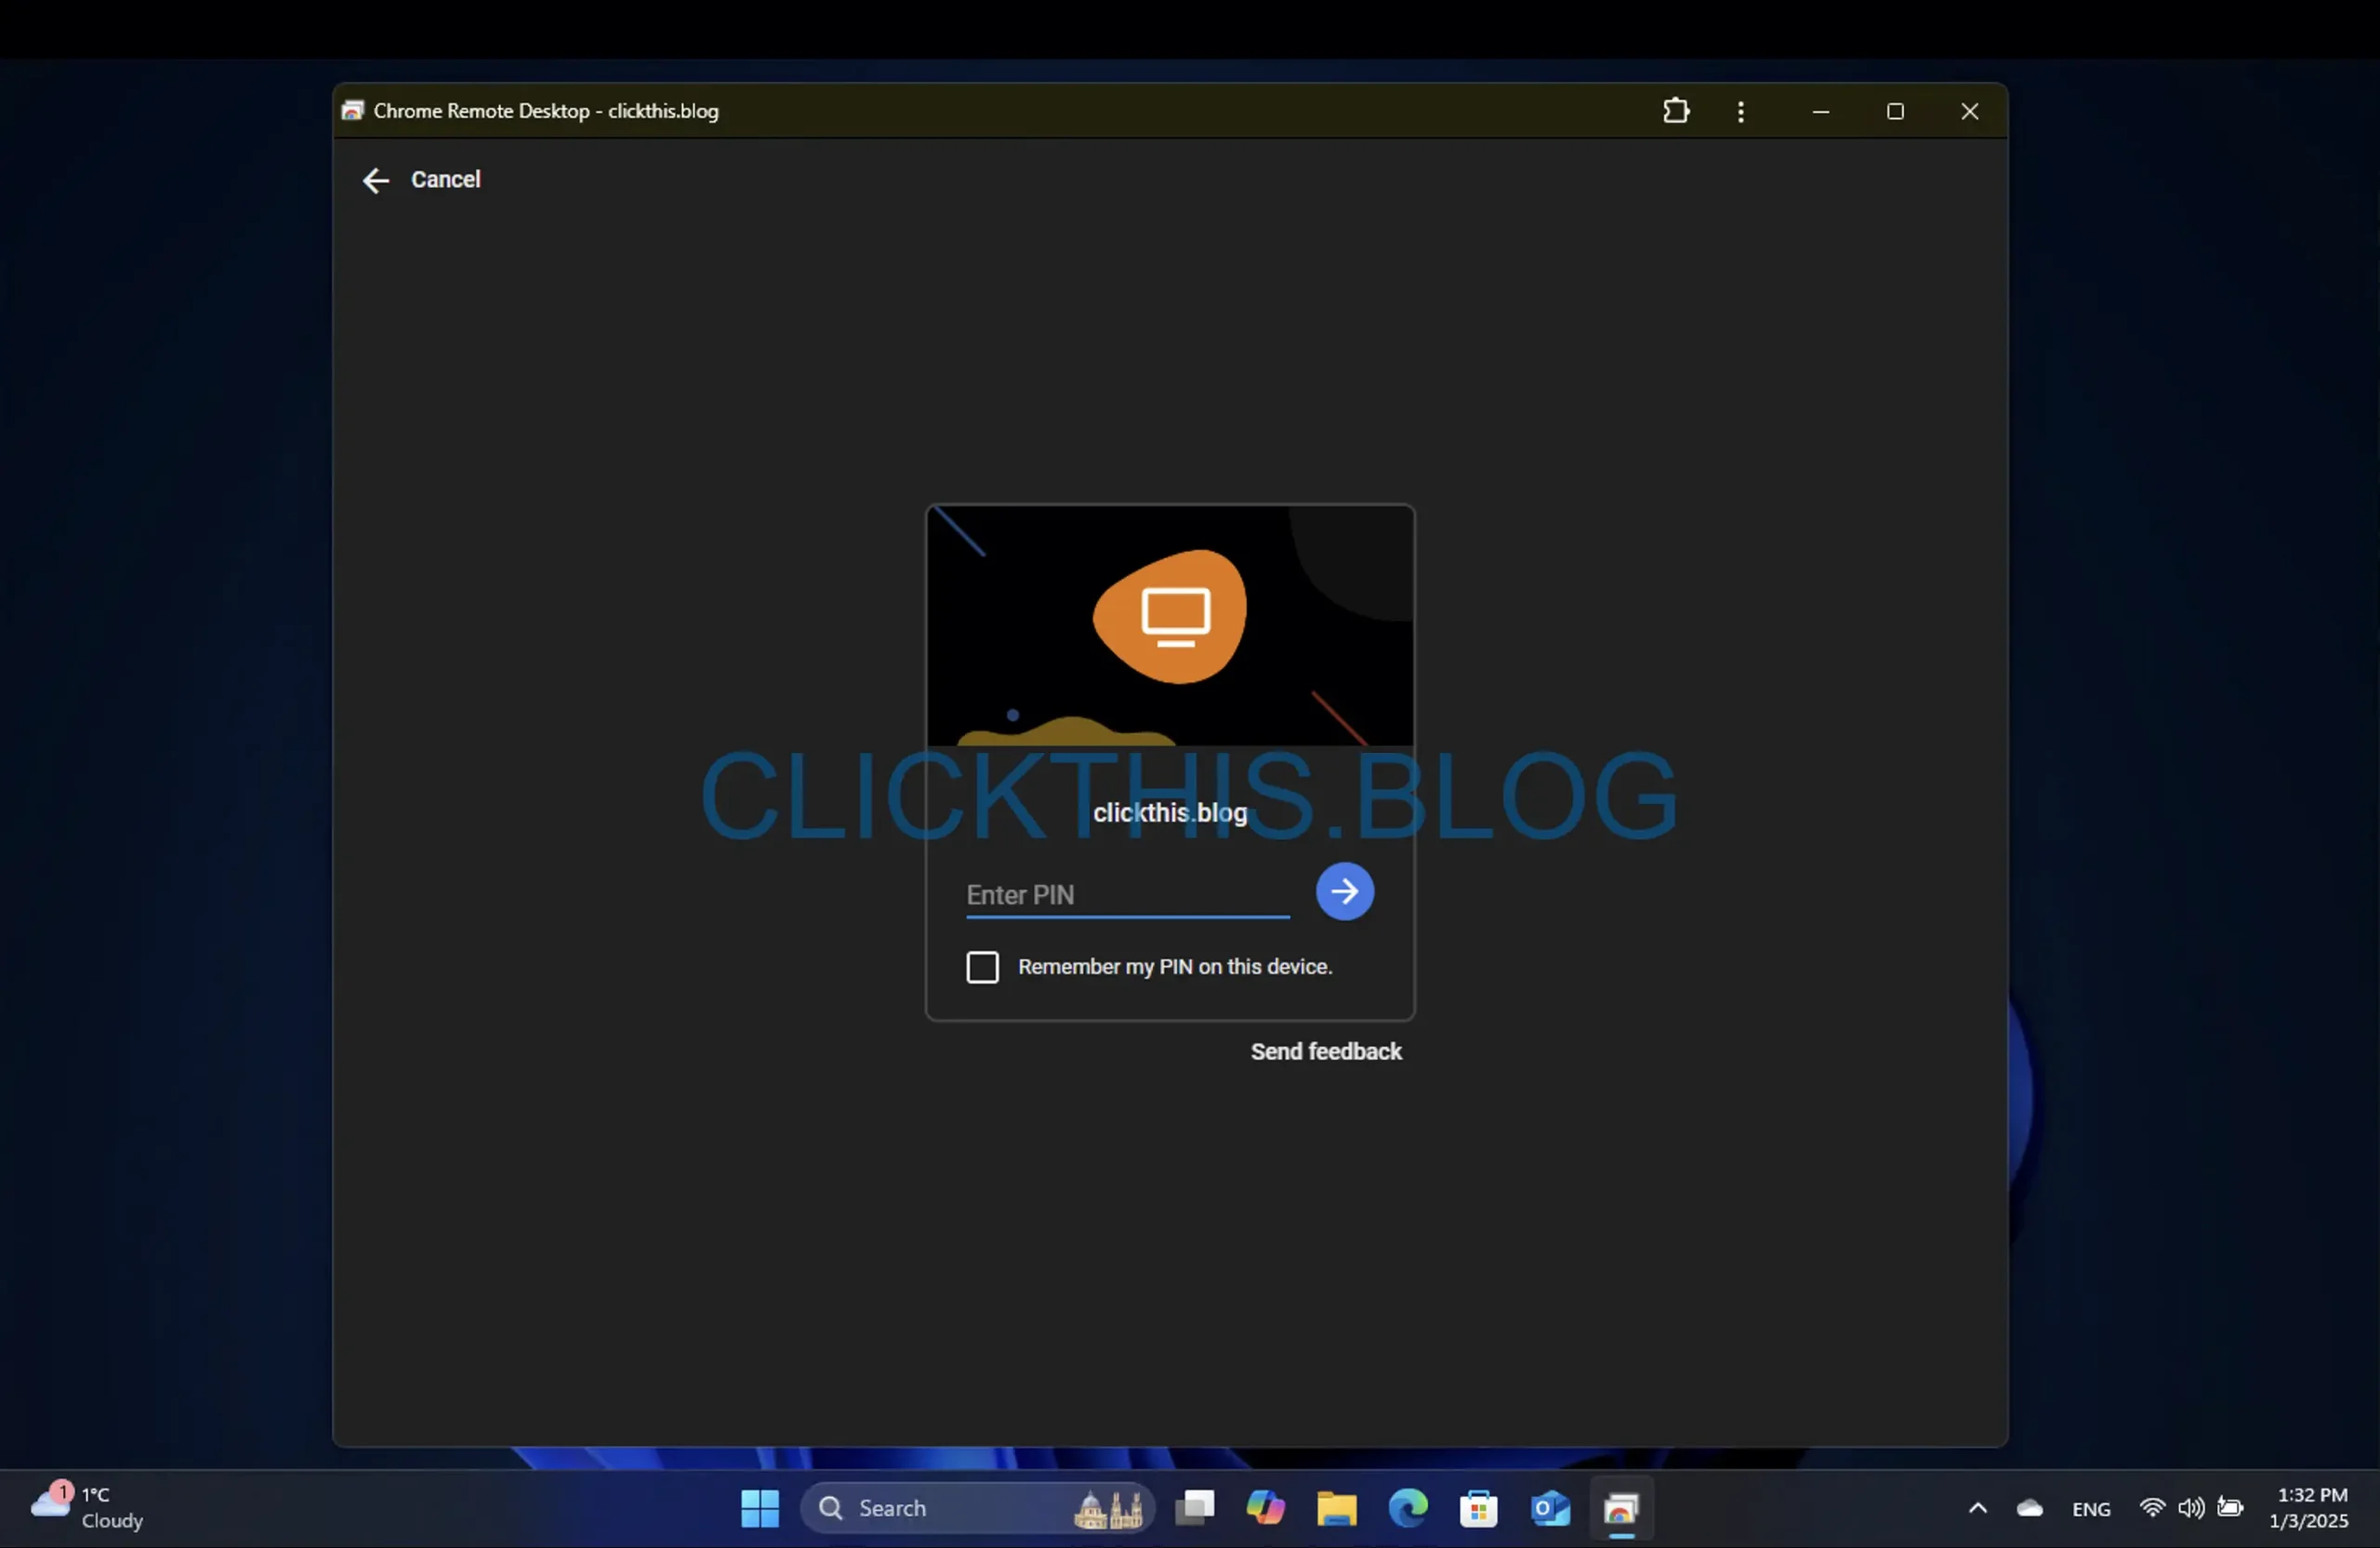Open the extensions puzzle icon in title bar

pos(1676,111)
